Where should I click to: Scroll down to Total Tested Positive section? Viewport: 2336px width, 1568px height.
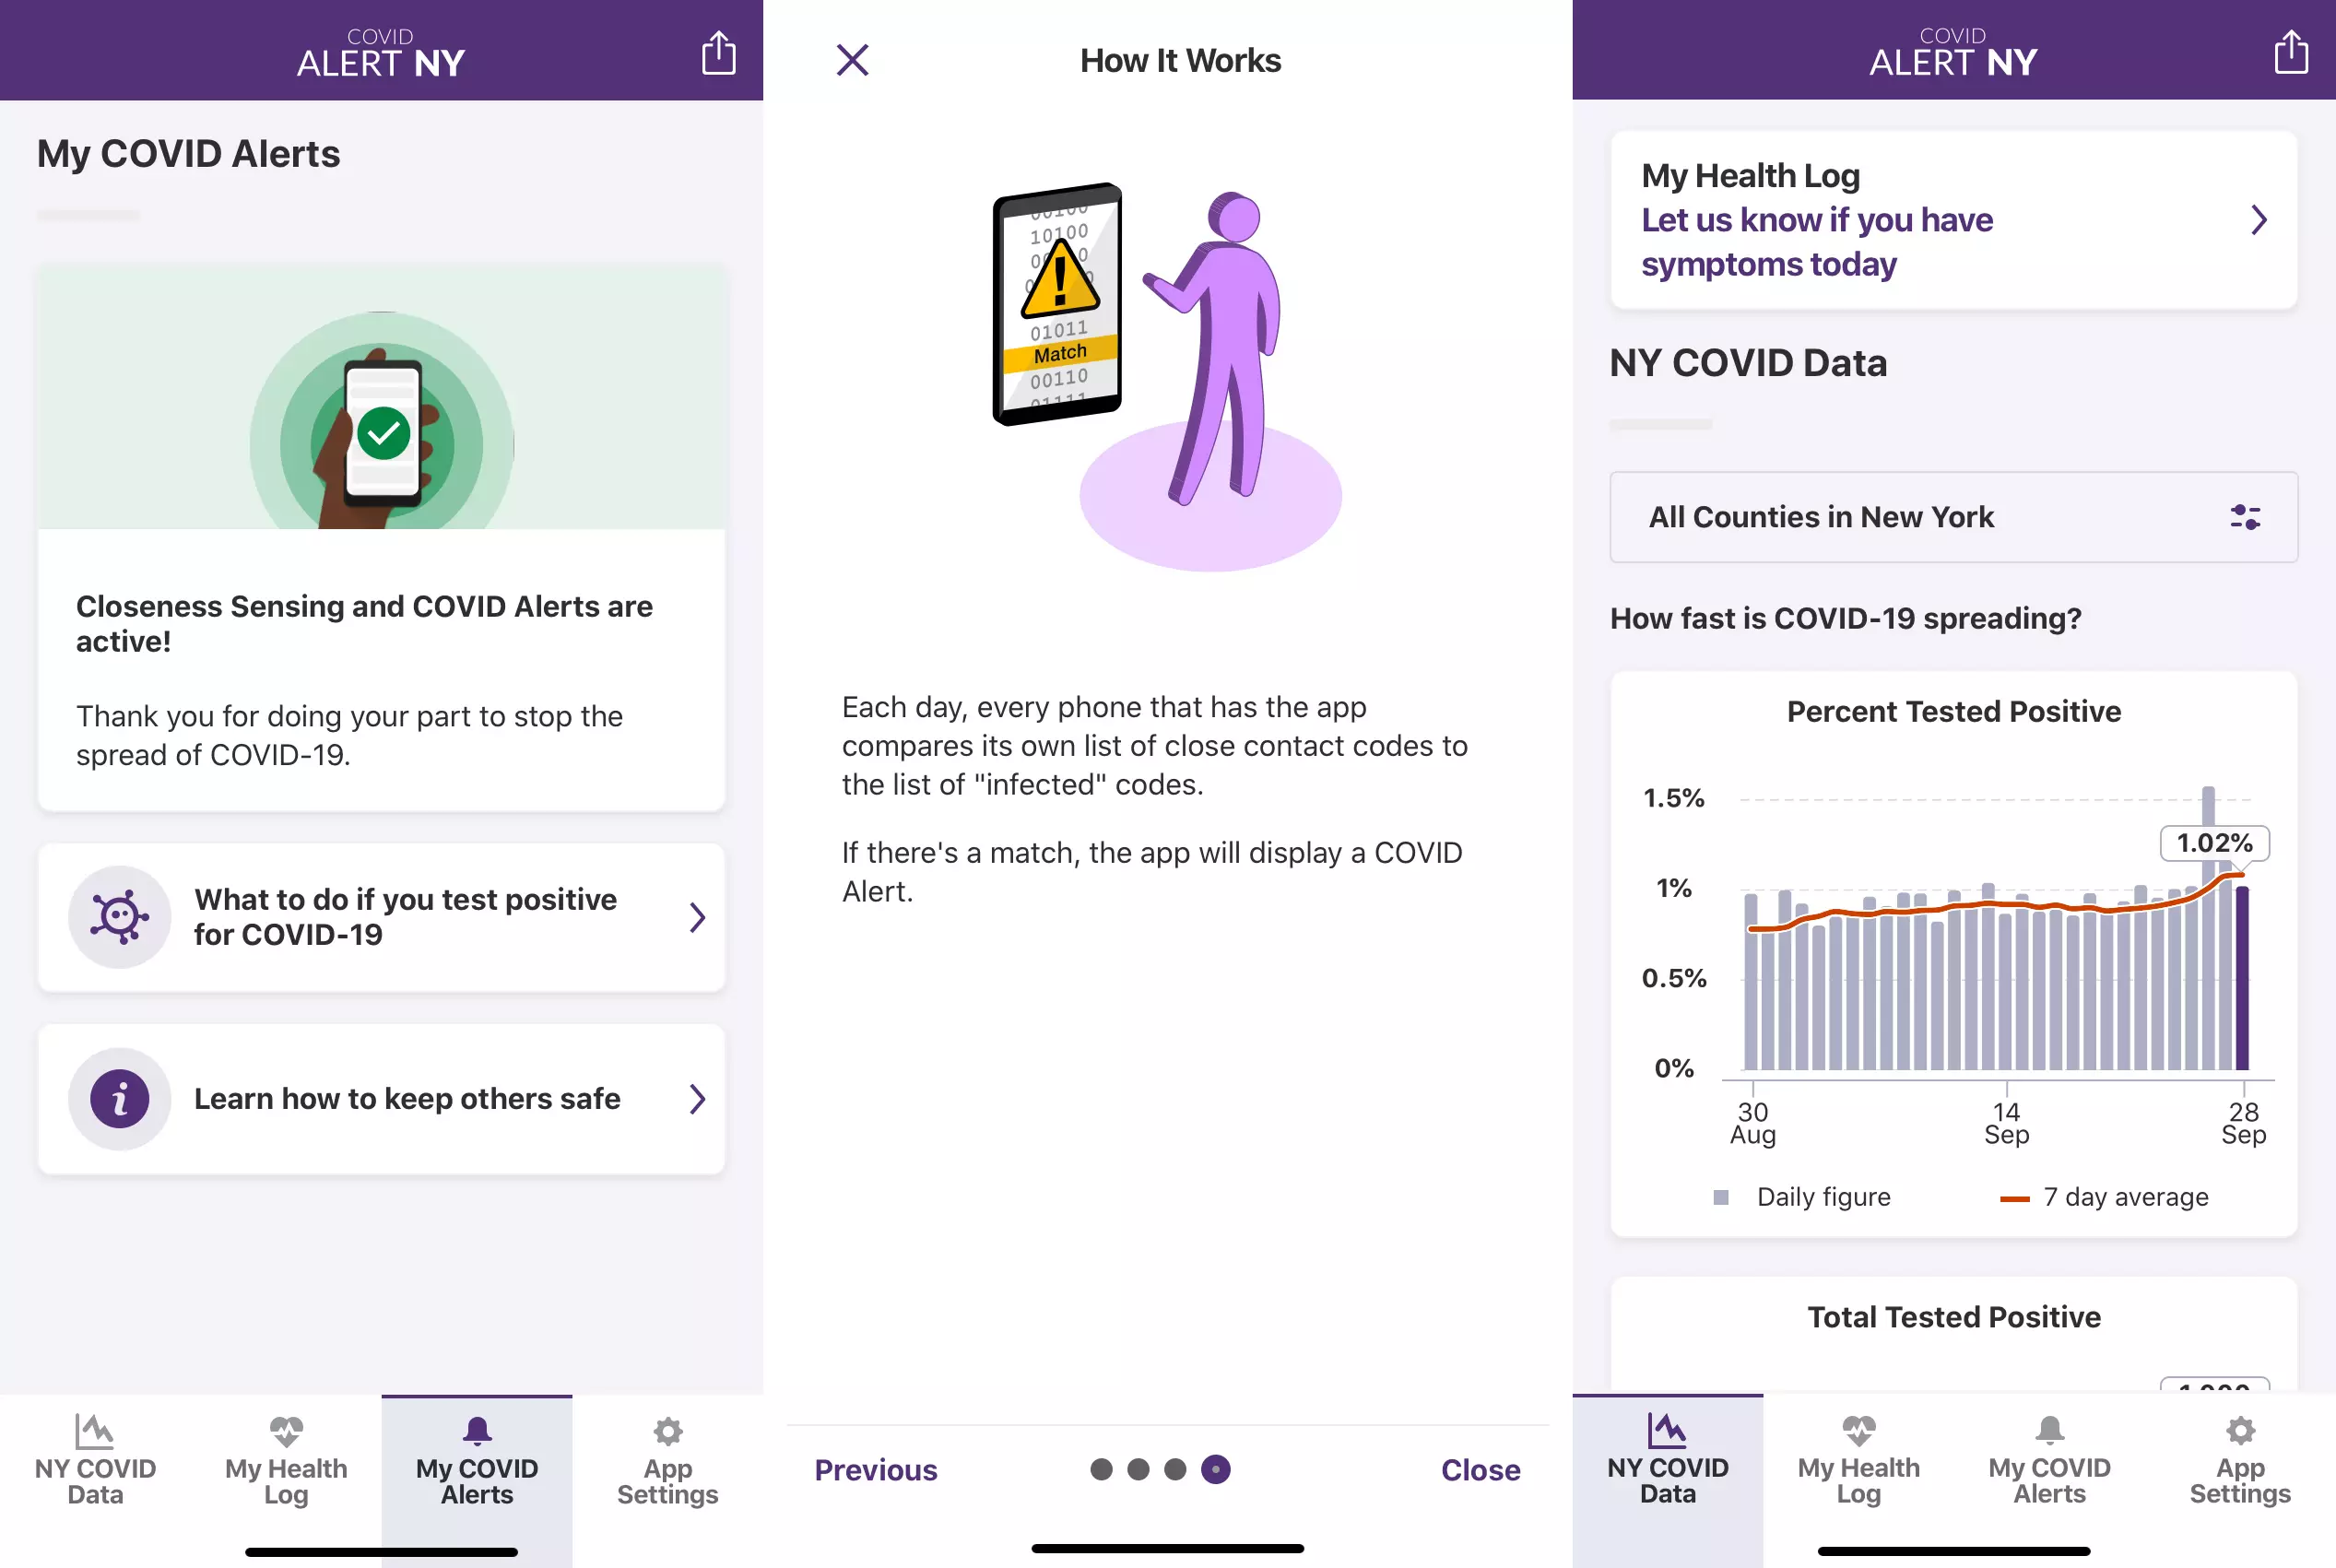click(1954, 1316)
